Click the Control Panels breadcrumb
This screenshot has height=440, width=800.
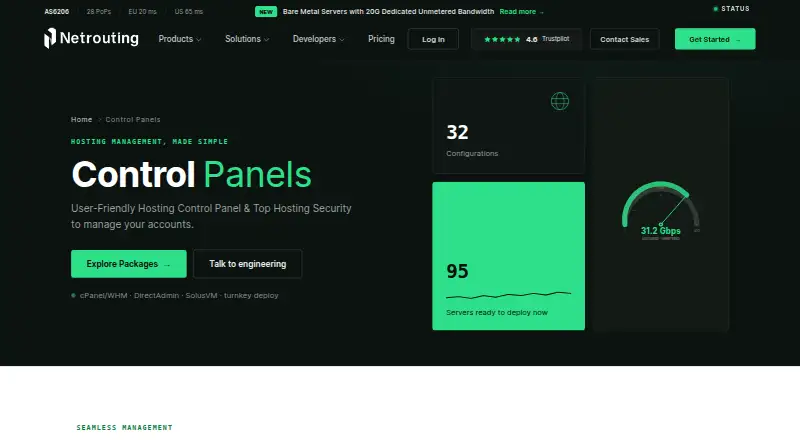133,119
